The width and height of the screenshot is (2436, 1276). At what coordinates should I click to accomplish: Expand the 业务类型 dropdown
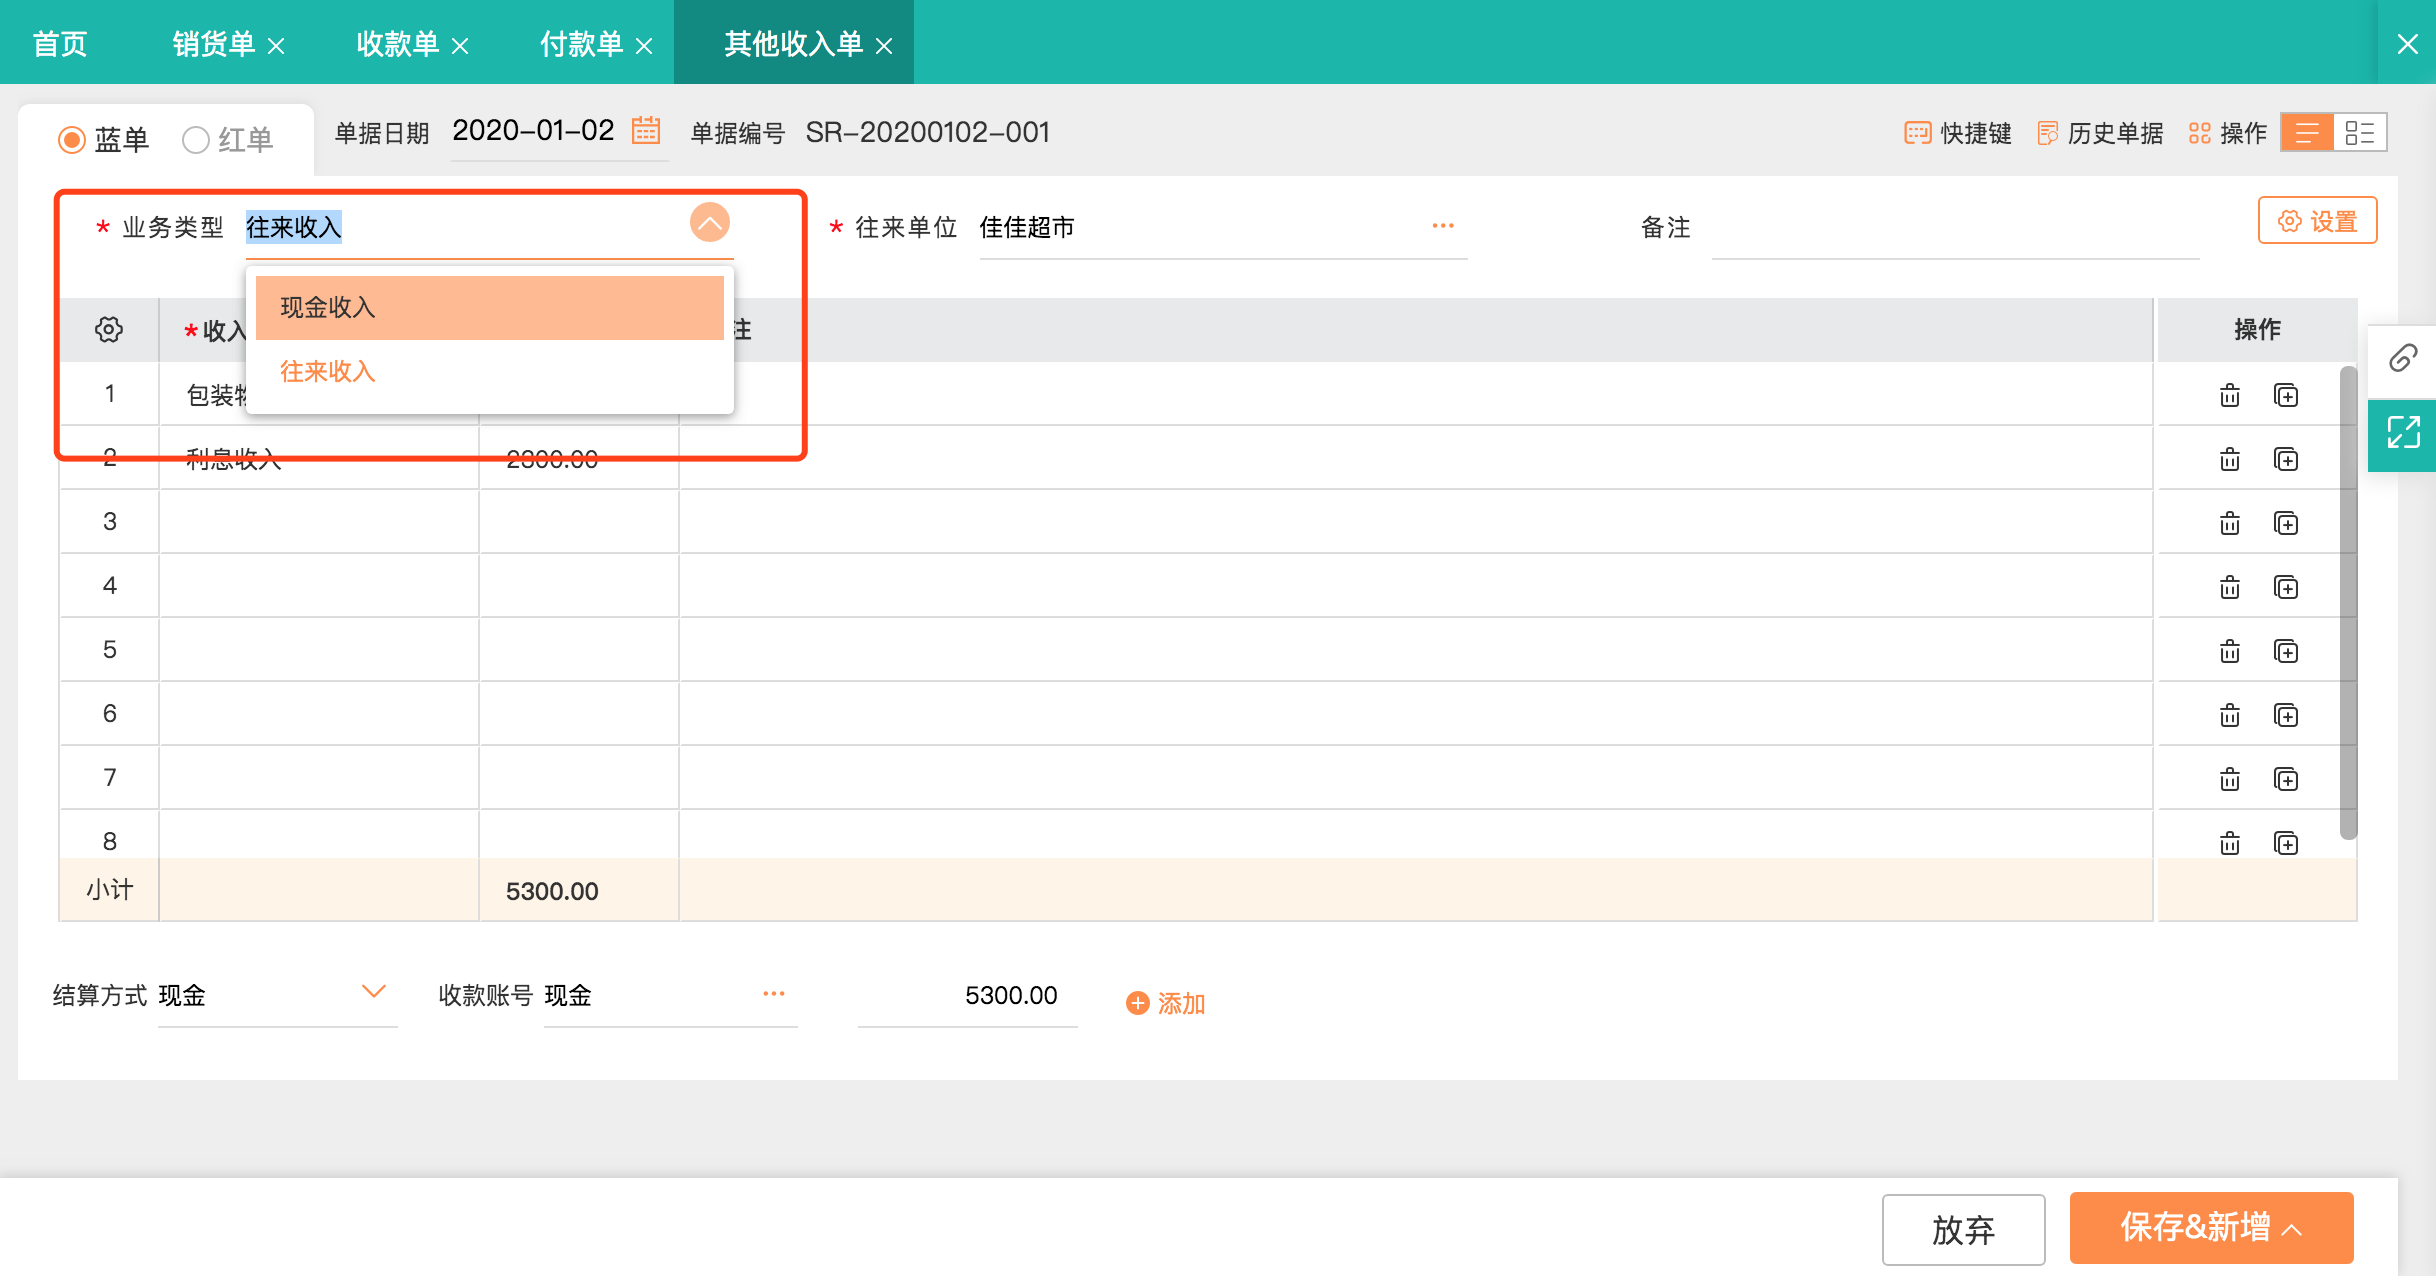tap(709, 226)
